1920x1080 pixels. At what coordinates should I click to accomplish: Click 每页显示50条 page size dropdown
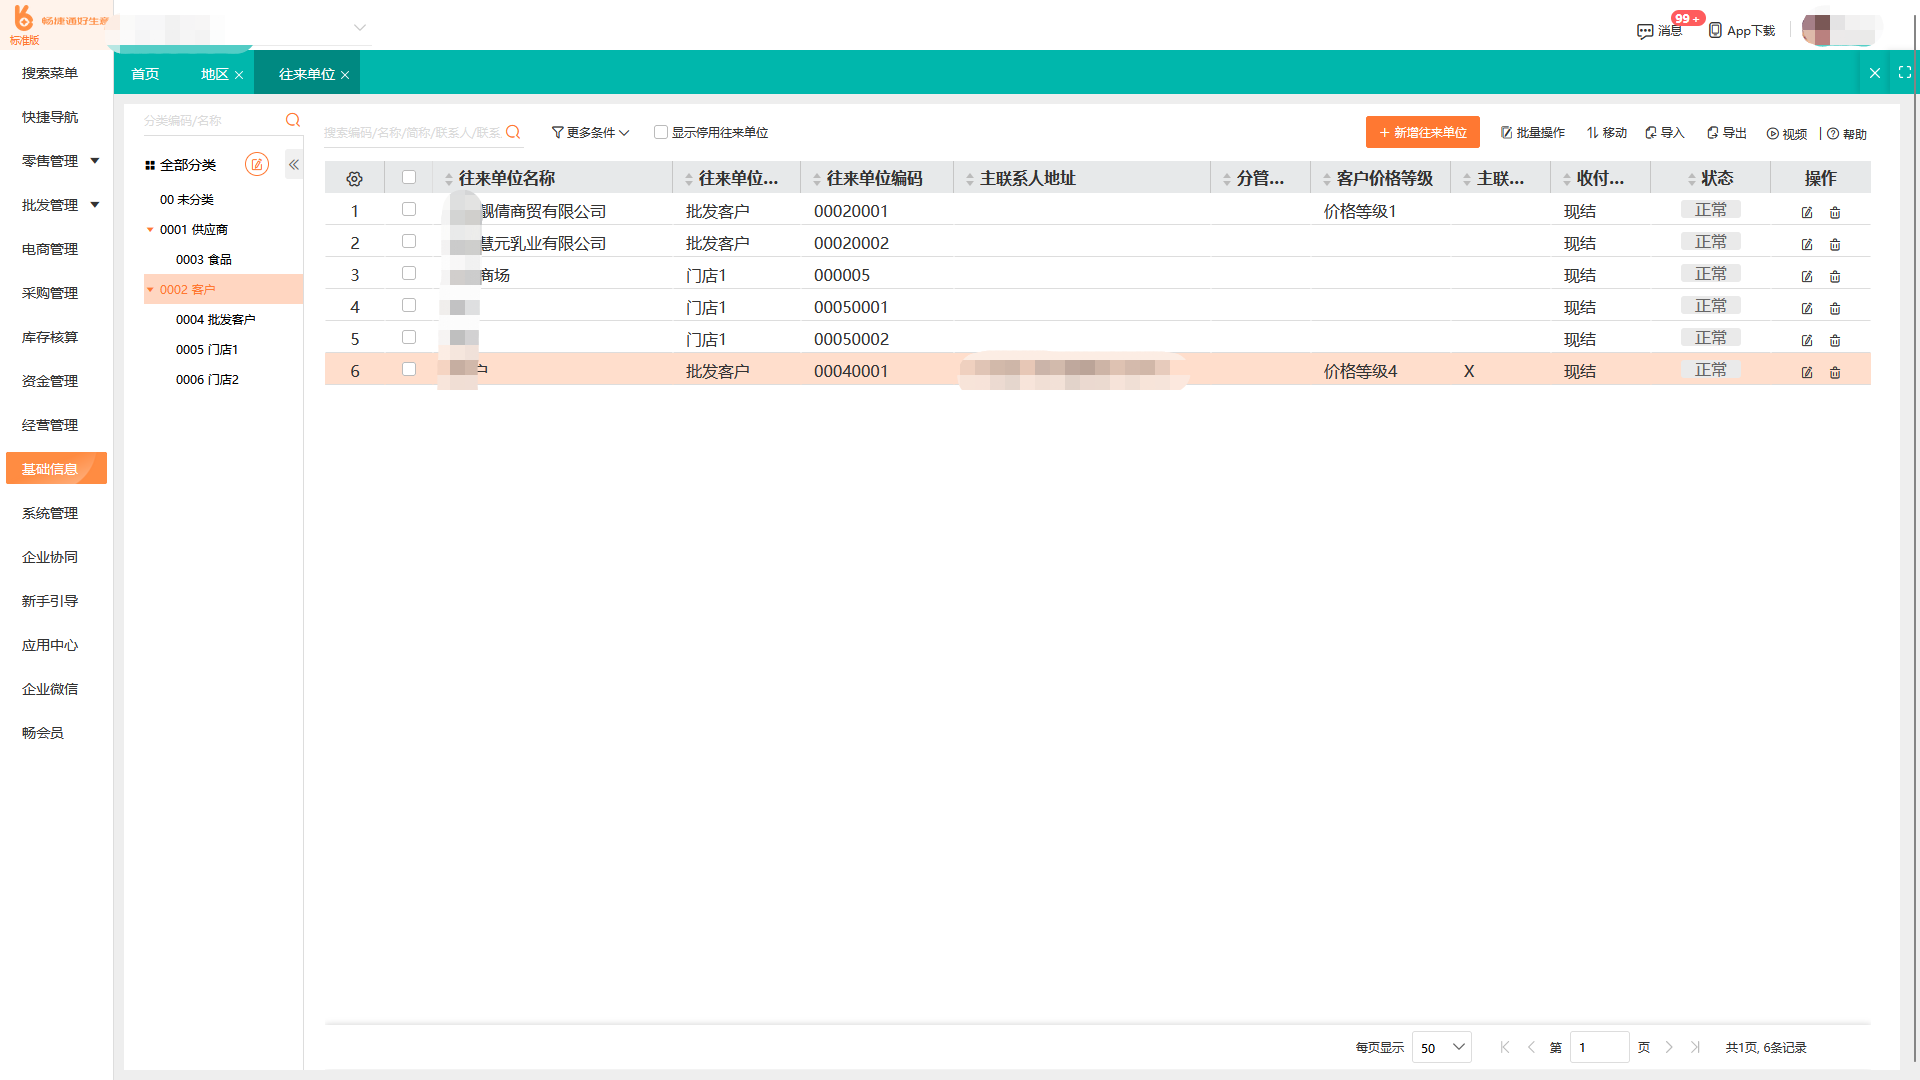click(1439, 1047)
